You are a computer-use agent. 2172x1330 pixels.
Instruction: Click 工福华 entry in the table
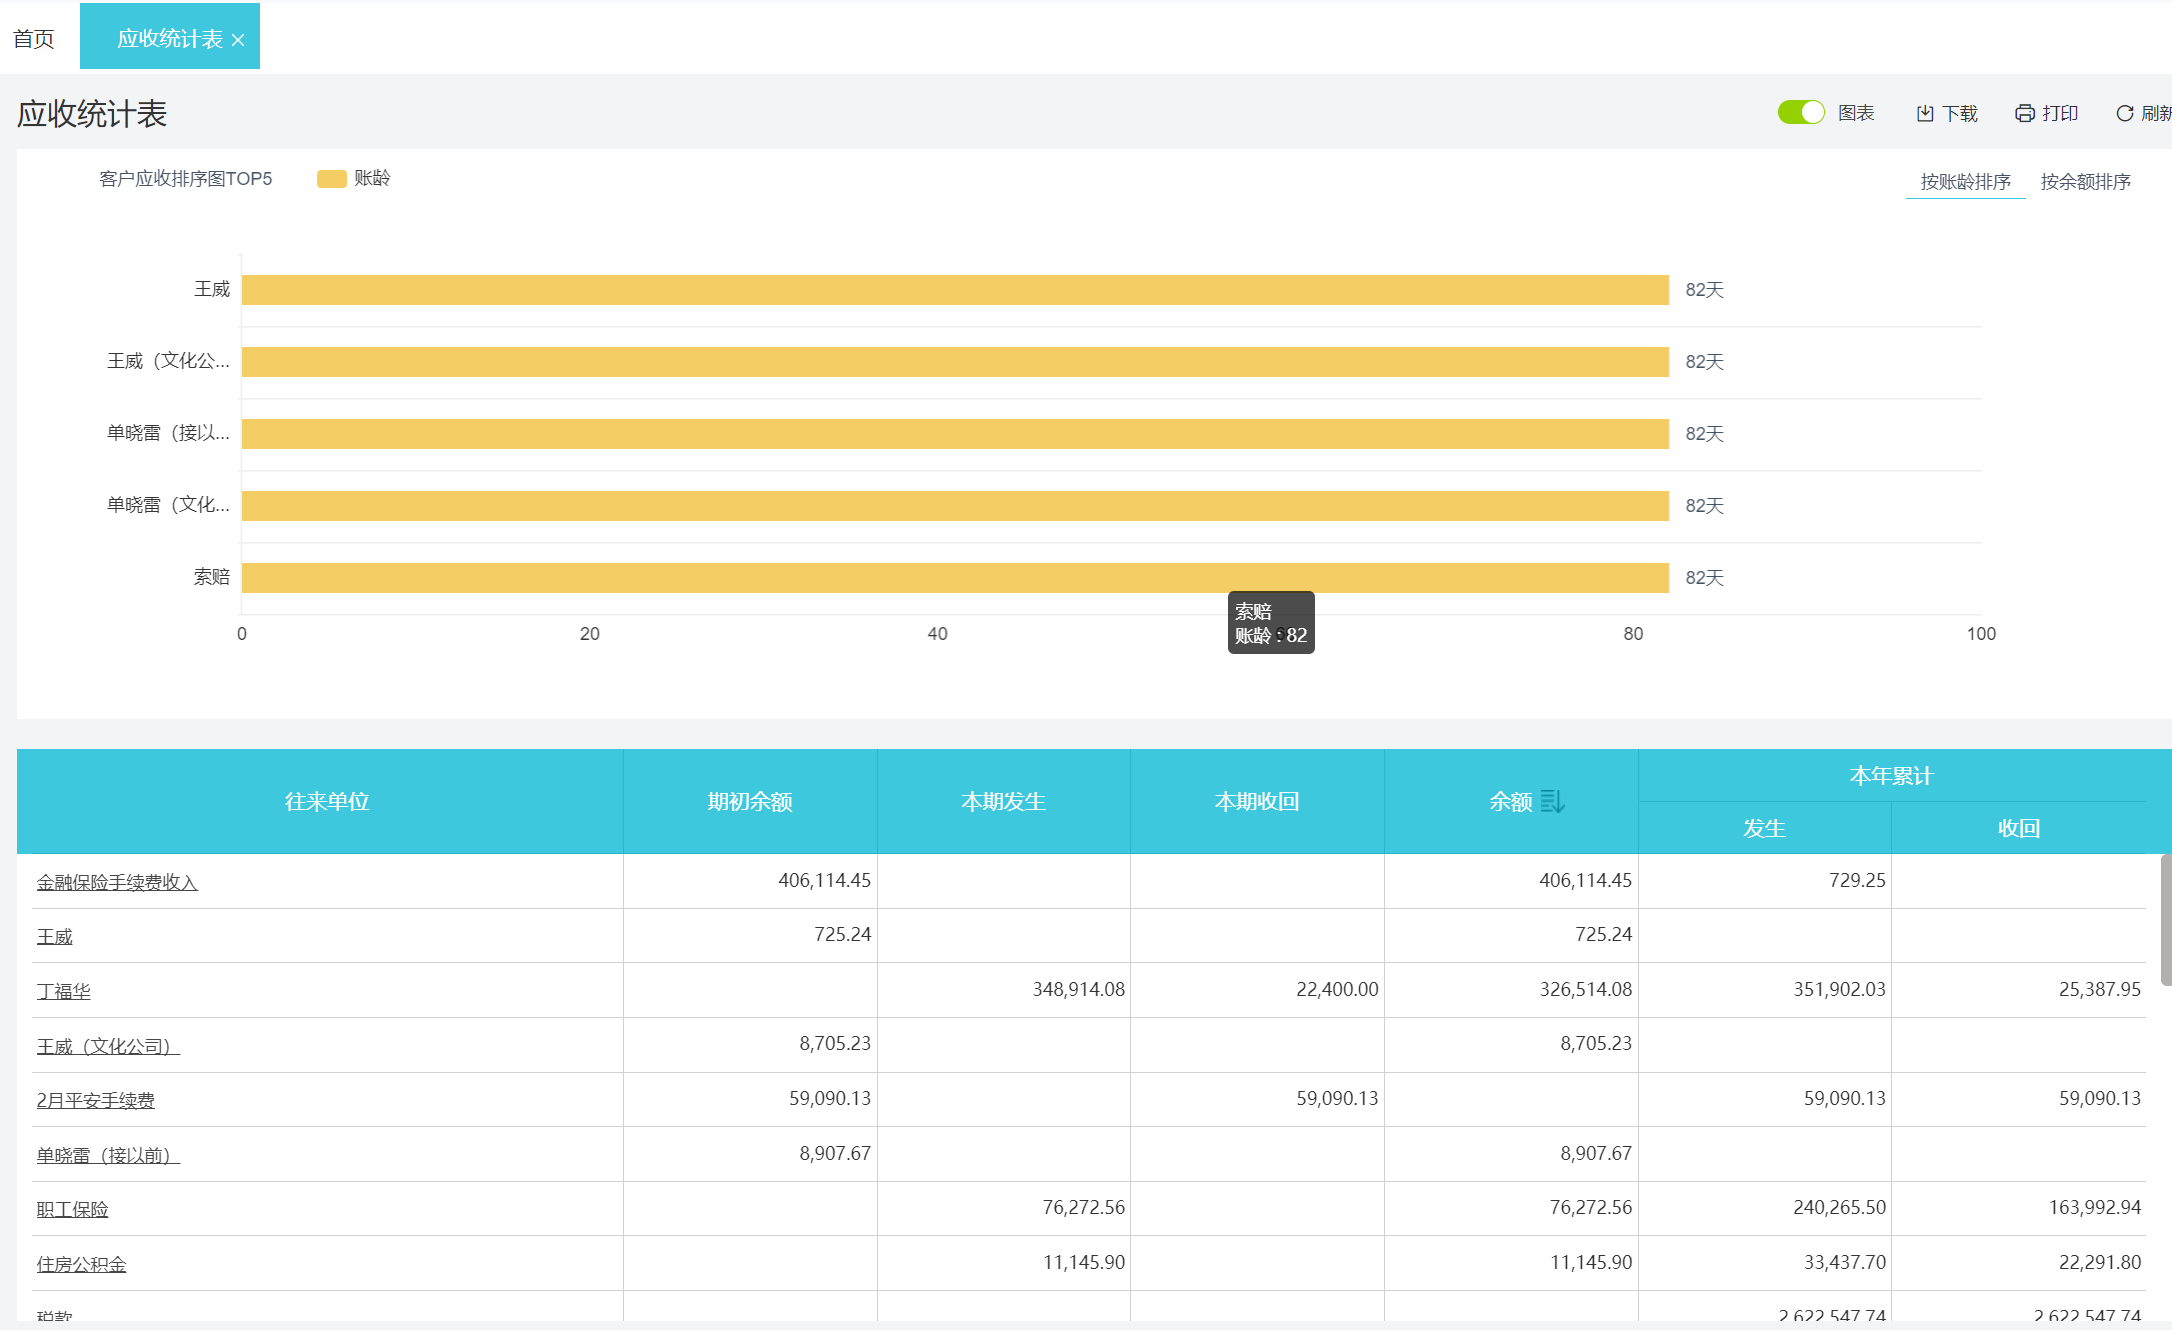pyautogui.click(x=64, y=989)
